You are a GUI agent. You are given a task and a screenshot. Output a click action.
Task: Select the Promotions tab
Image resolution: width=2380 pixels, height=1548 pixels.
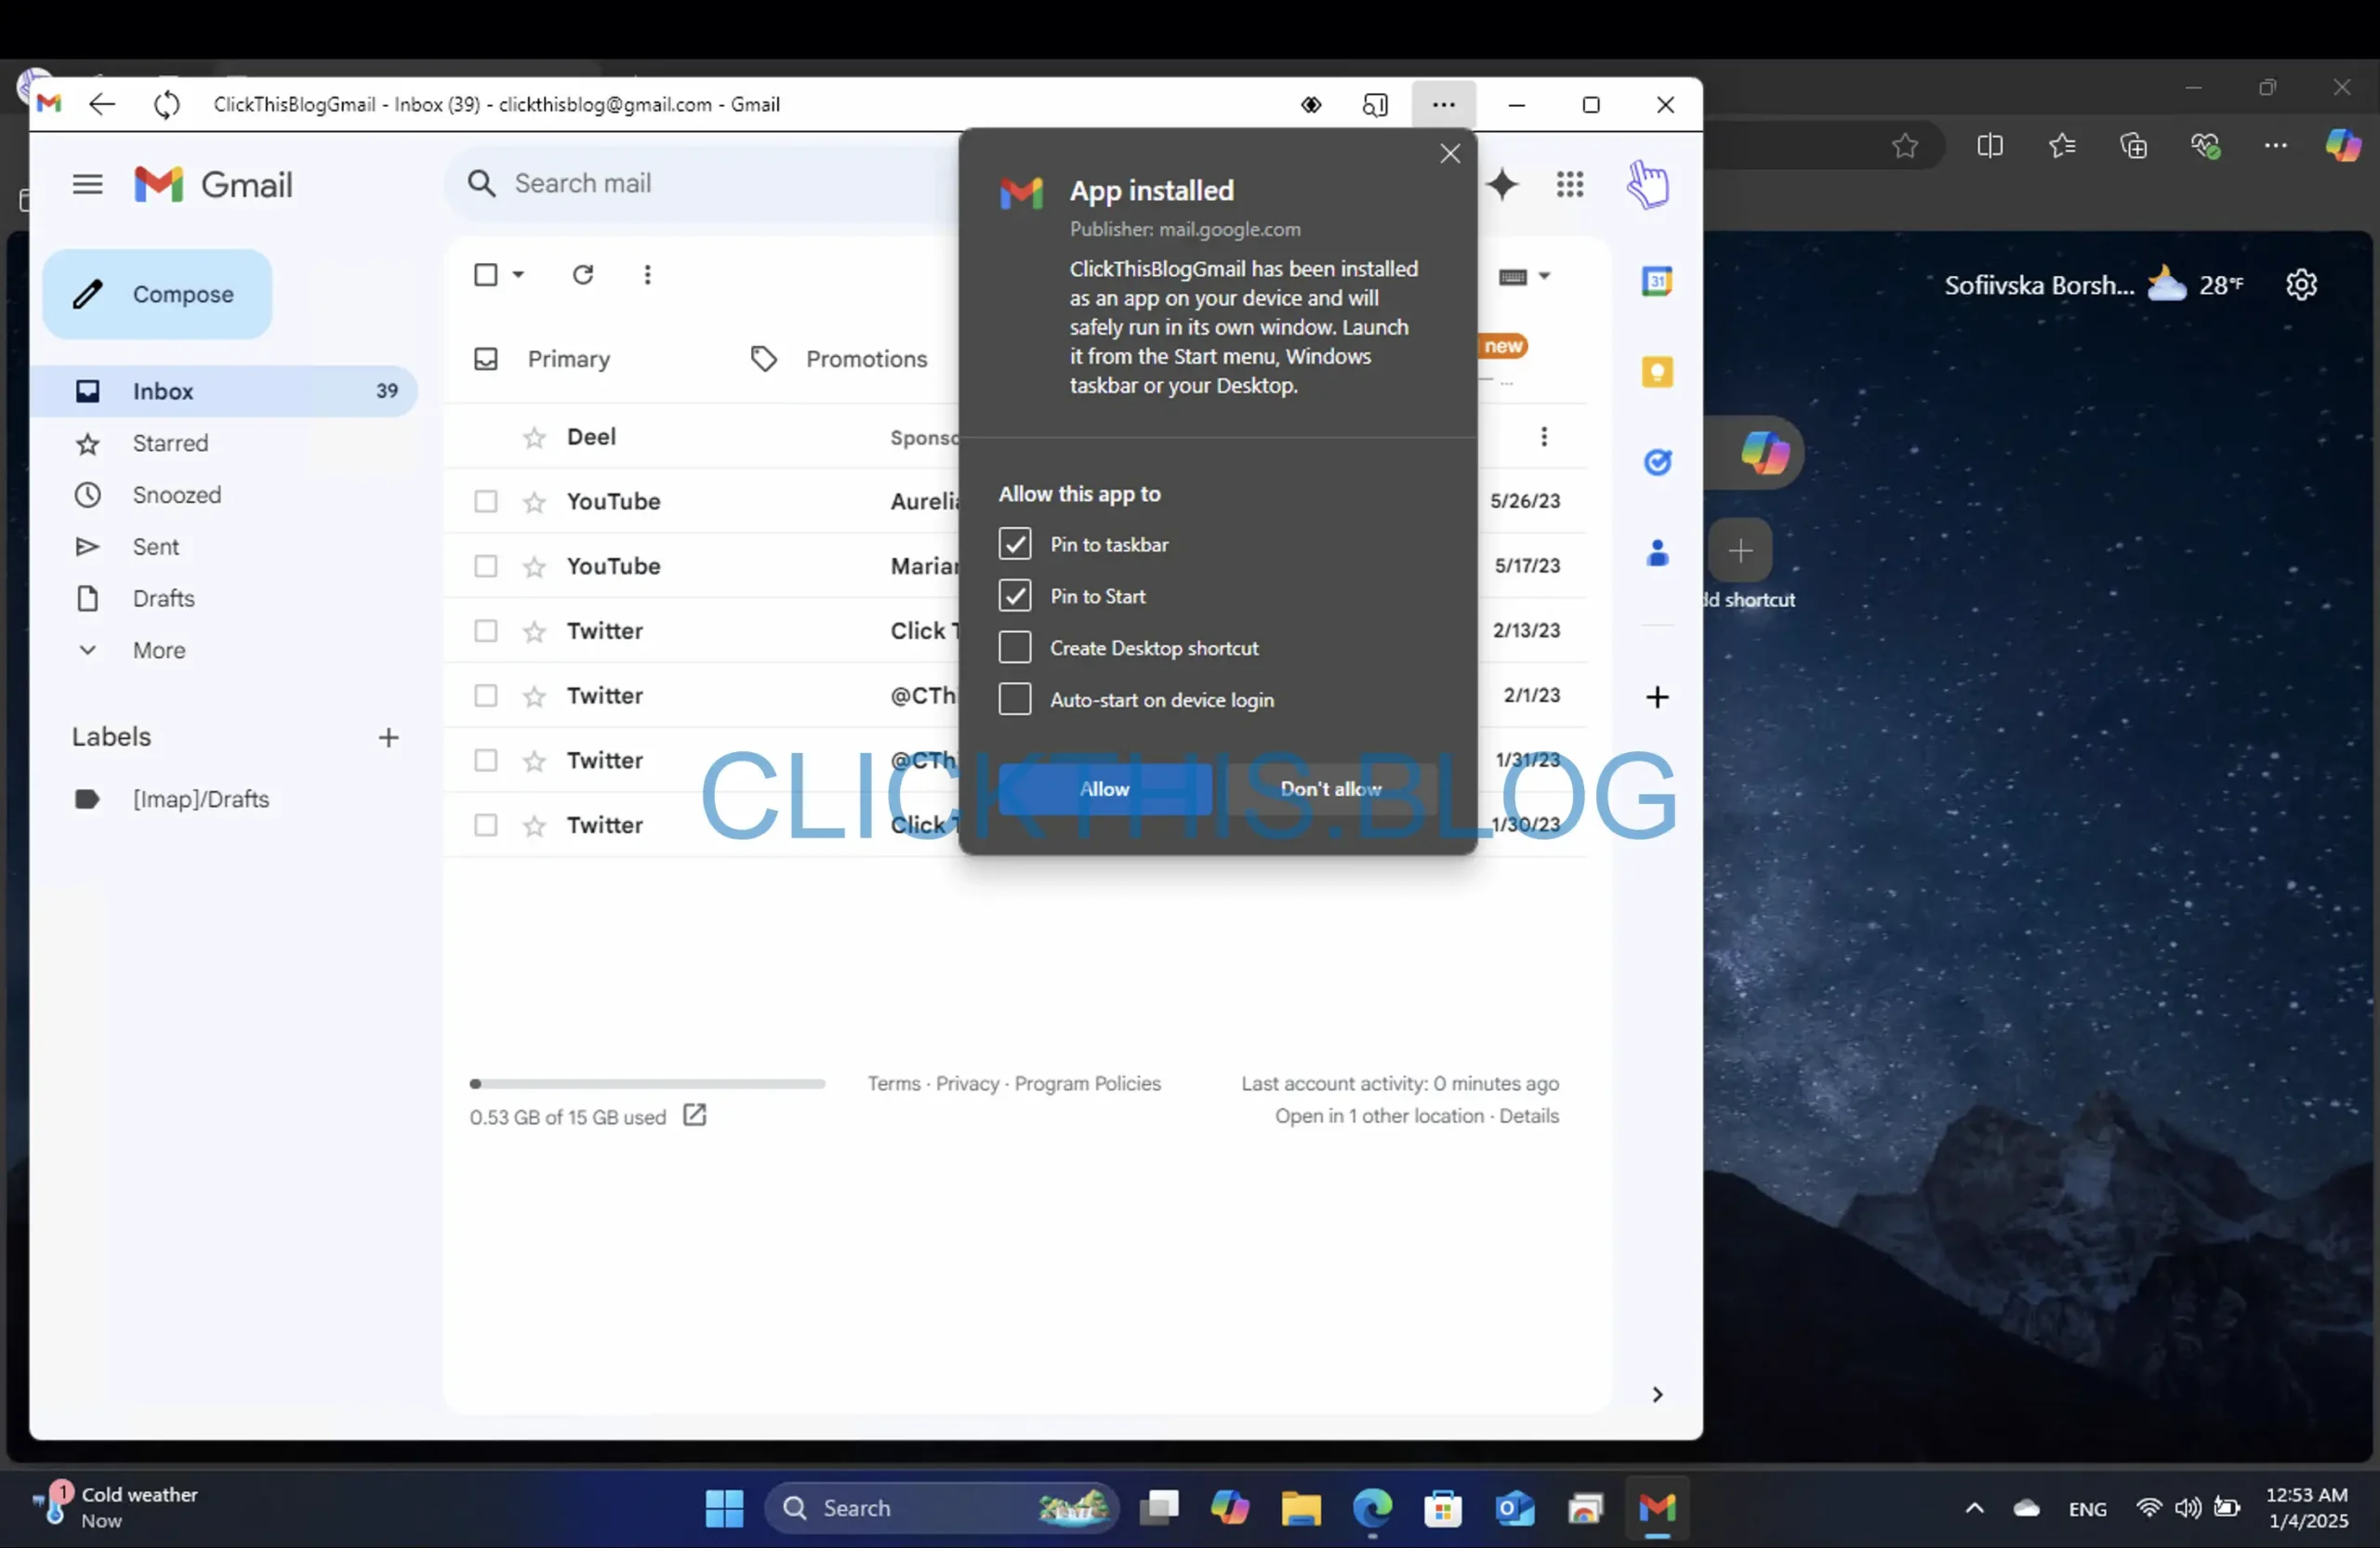point(866,358)
